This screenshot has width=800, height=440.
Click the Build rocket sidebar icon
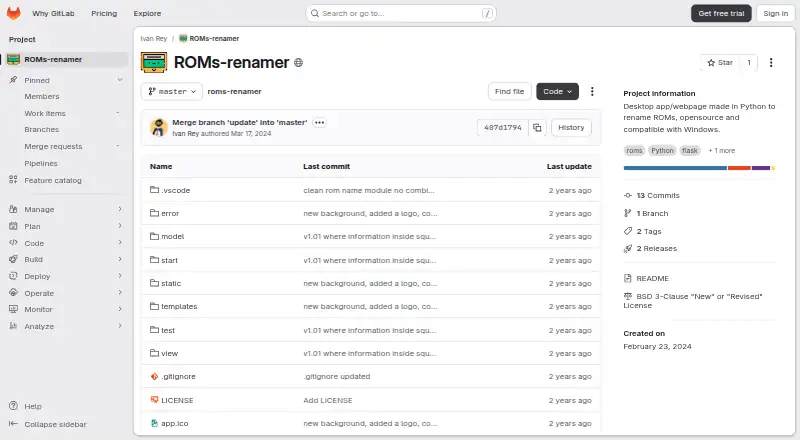click(x=13, y=259)
